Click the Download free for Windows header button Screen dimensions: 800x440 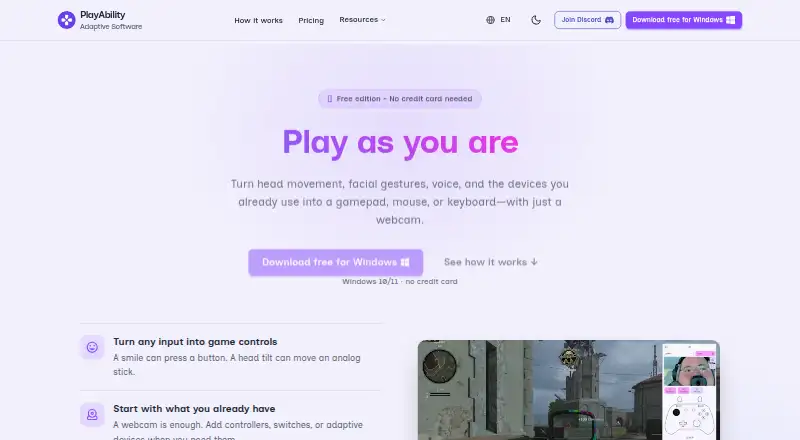tap(684, 20)
